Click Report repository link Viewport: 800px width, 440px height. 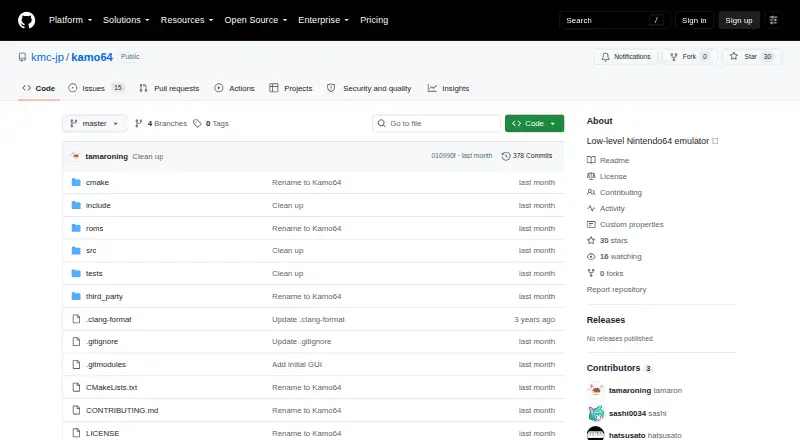(x=616, y=289)
